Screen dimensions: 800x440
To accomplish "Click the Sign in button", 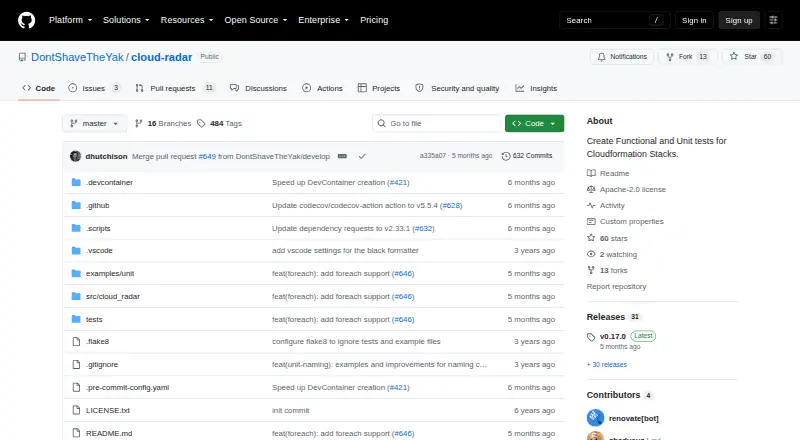I will click(694, 20).
